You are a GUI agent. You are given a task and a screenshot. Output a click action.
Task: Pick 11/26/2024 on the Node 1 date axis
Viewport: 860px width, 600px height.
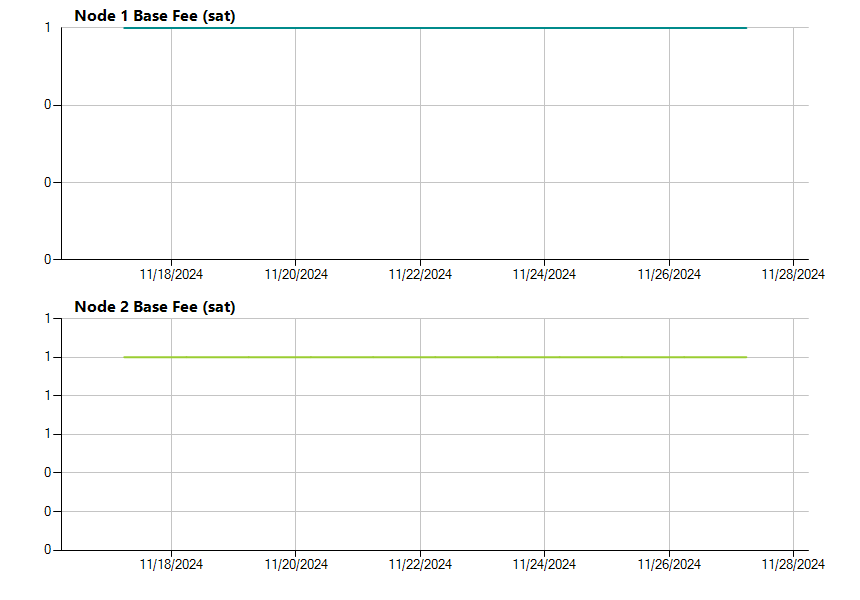(x=669, y=273)
